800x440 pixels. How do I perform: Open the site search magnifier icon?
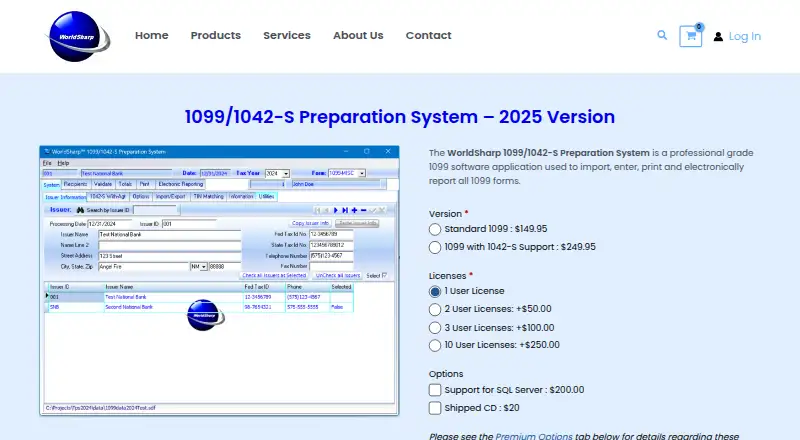click(x=662, y=35)
